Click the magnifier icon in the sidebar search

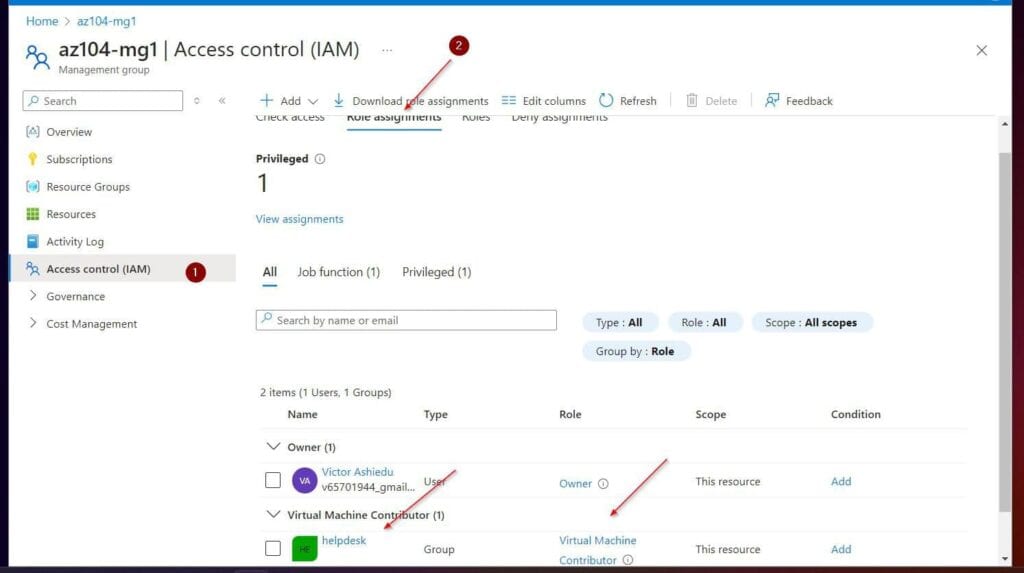[x=34, y=101]
